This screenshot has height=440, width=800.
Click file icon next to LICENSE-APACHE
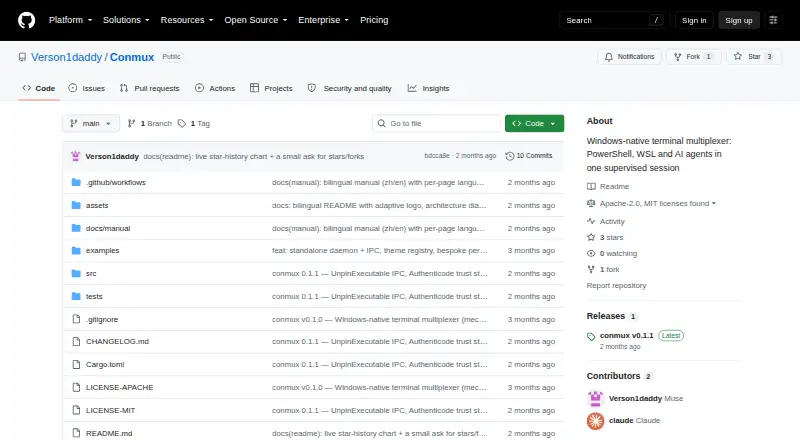(76, 387)
